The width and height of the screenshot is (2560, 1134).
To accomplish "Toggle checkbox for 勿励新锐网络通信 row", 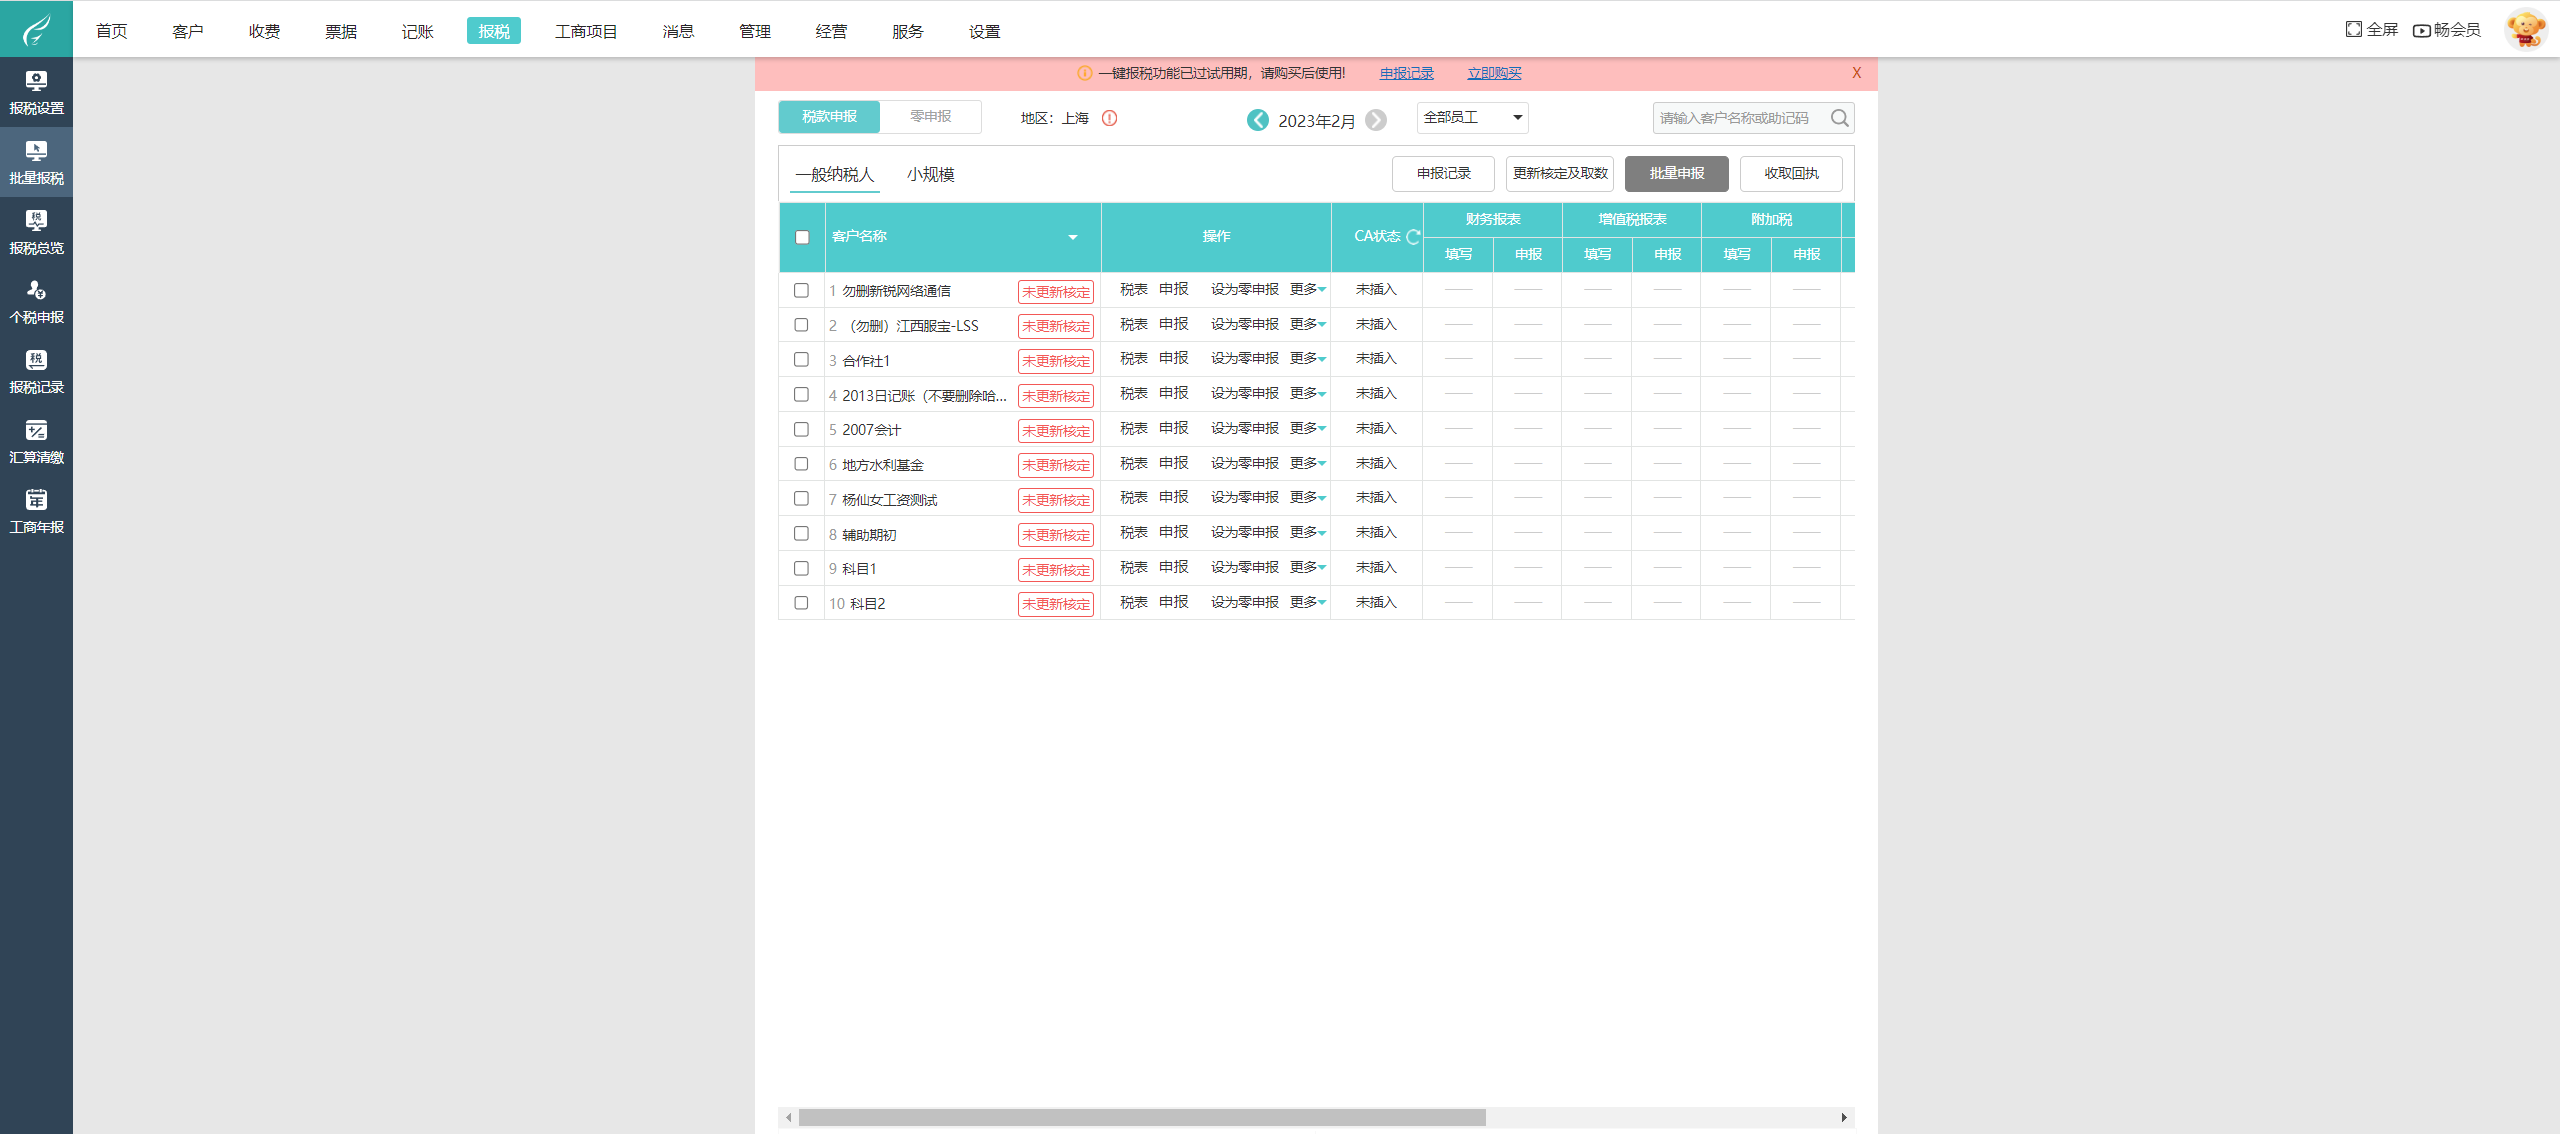I will (x=802, y=290).
